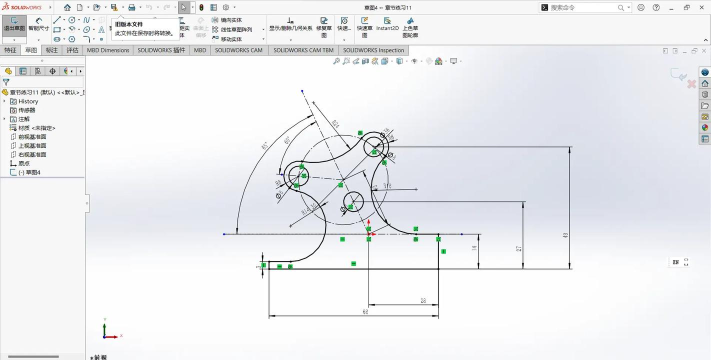Select the Smart Dimension (智能尺寸) tool

point(39,24)
